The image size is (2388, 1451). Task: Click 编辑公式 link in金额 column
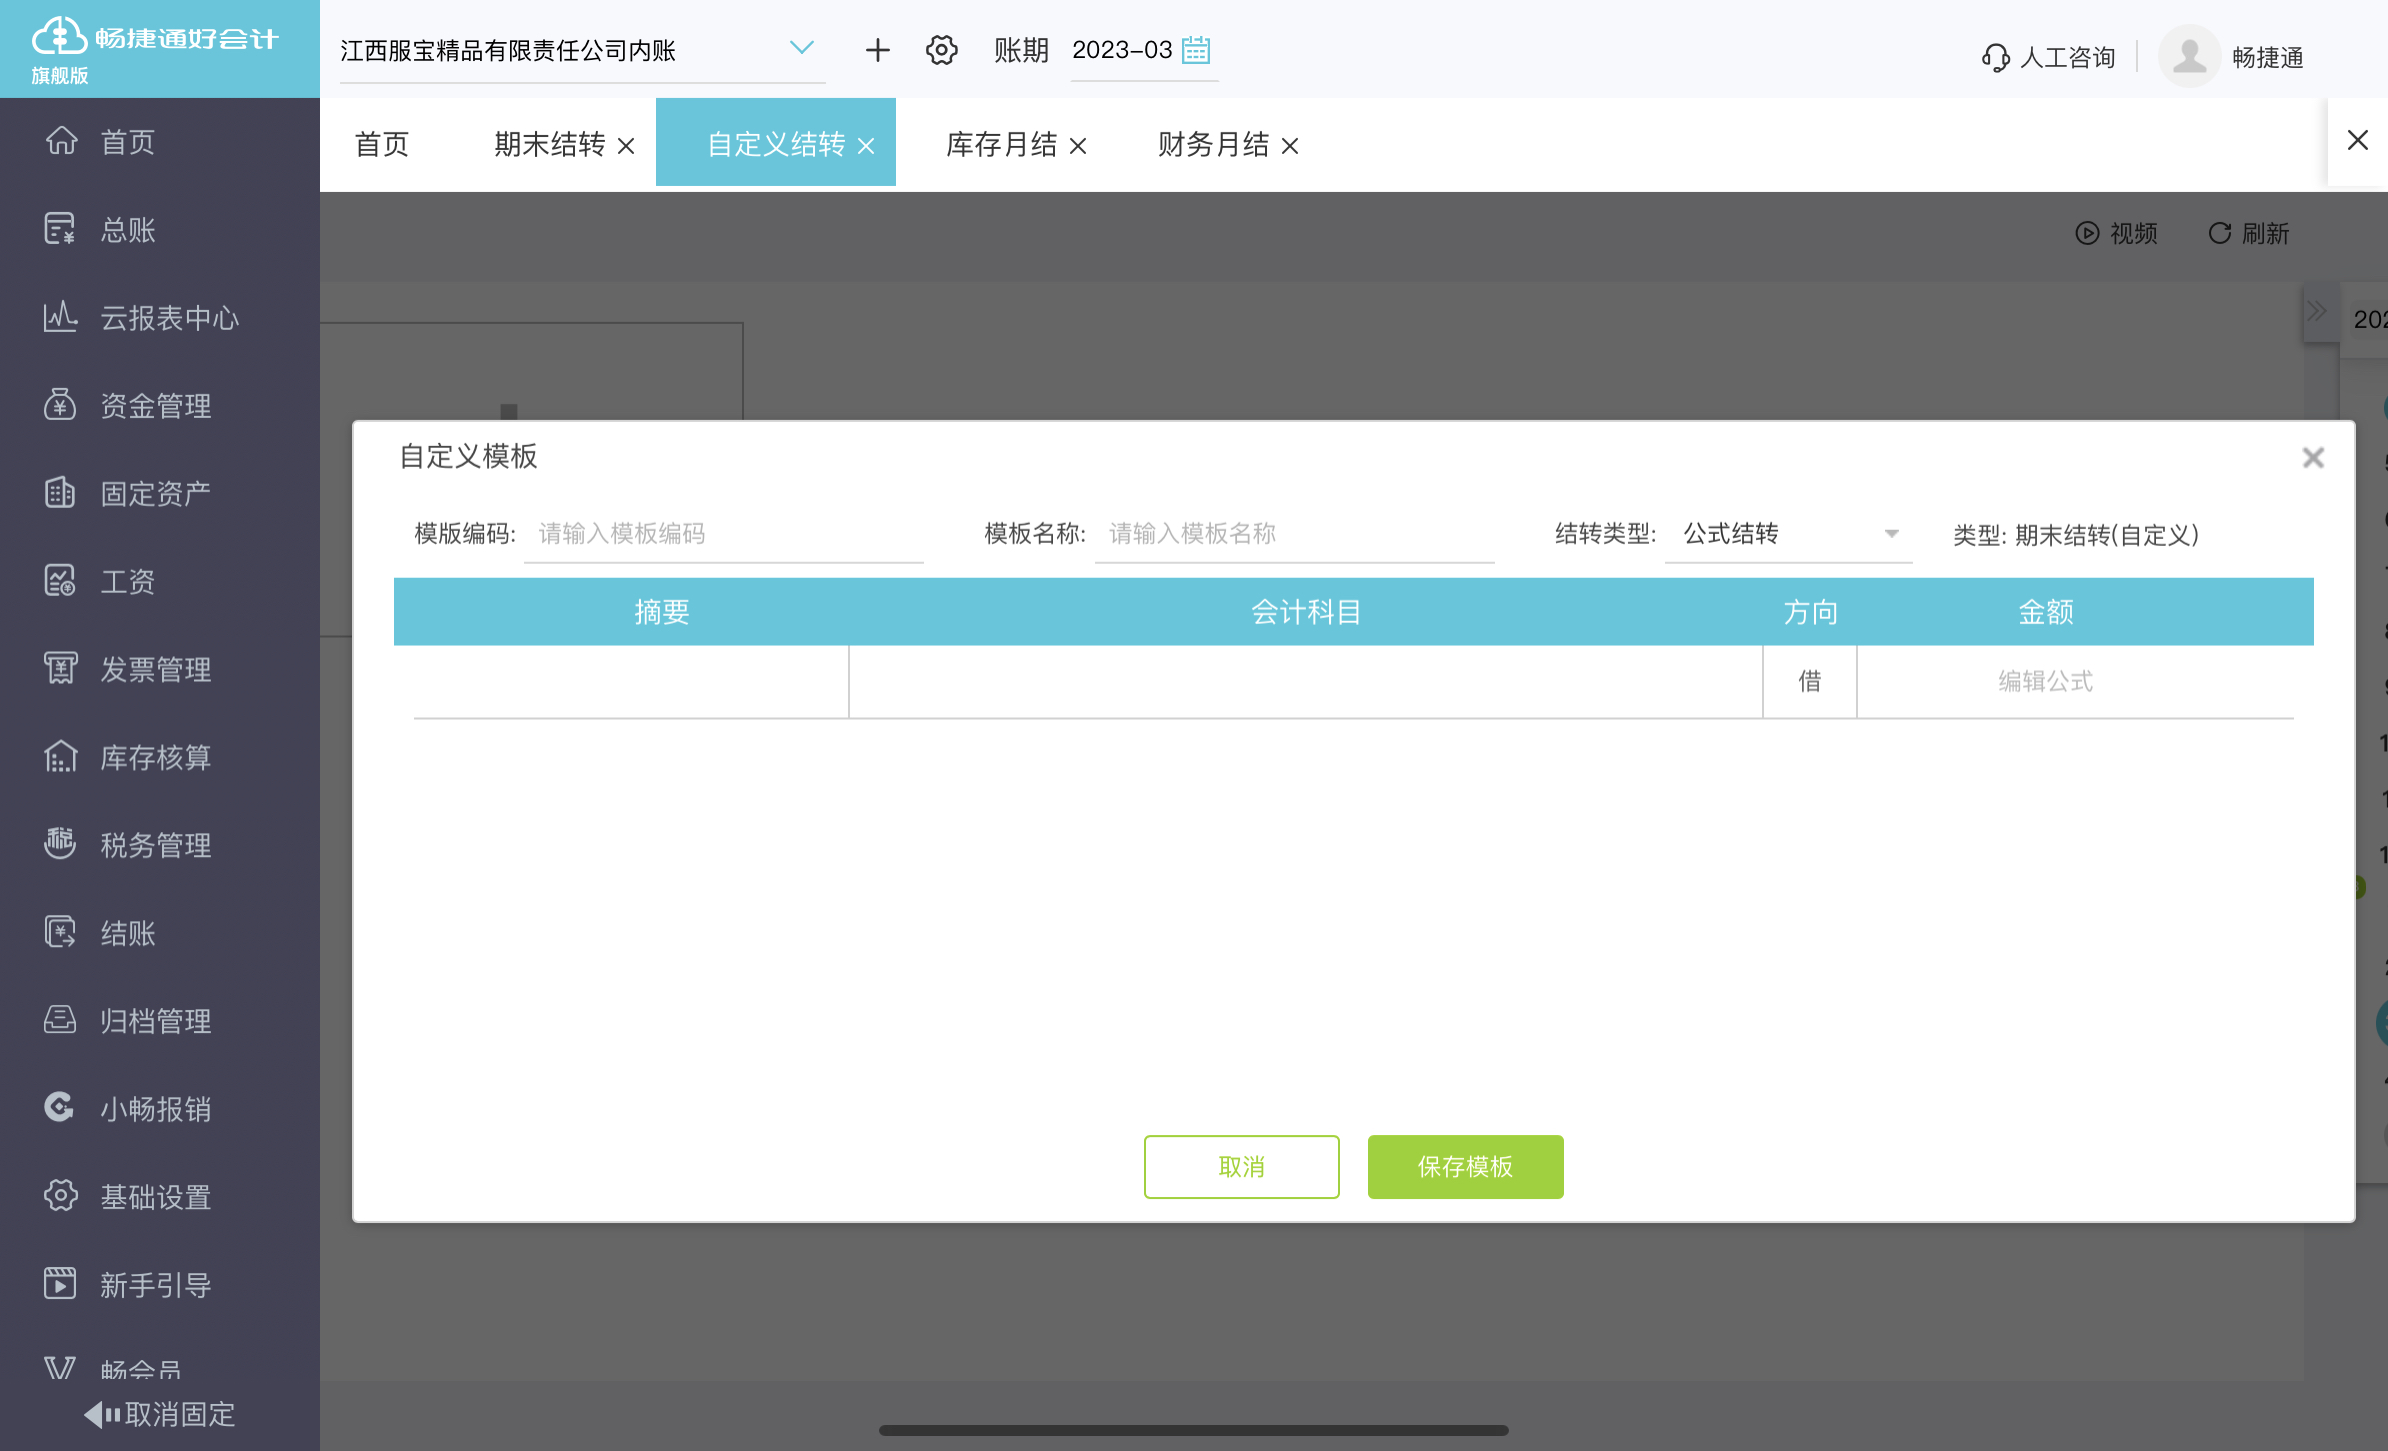tap(2045, 680)
